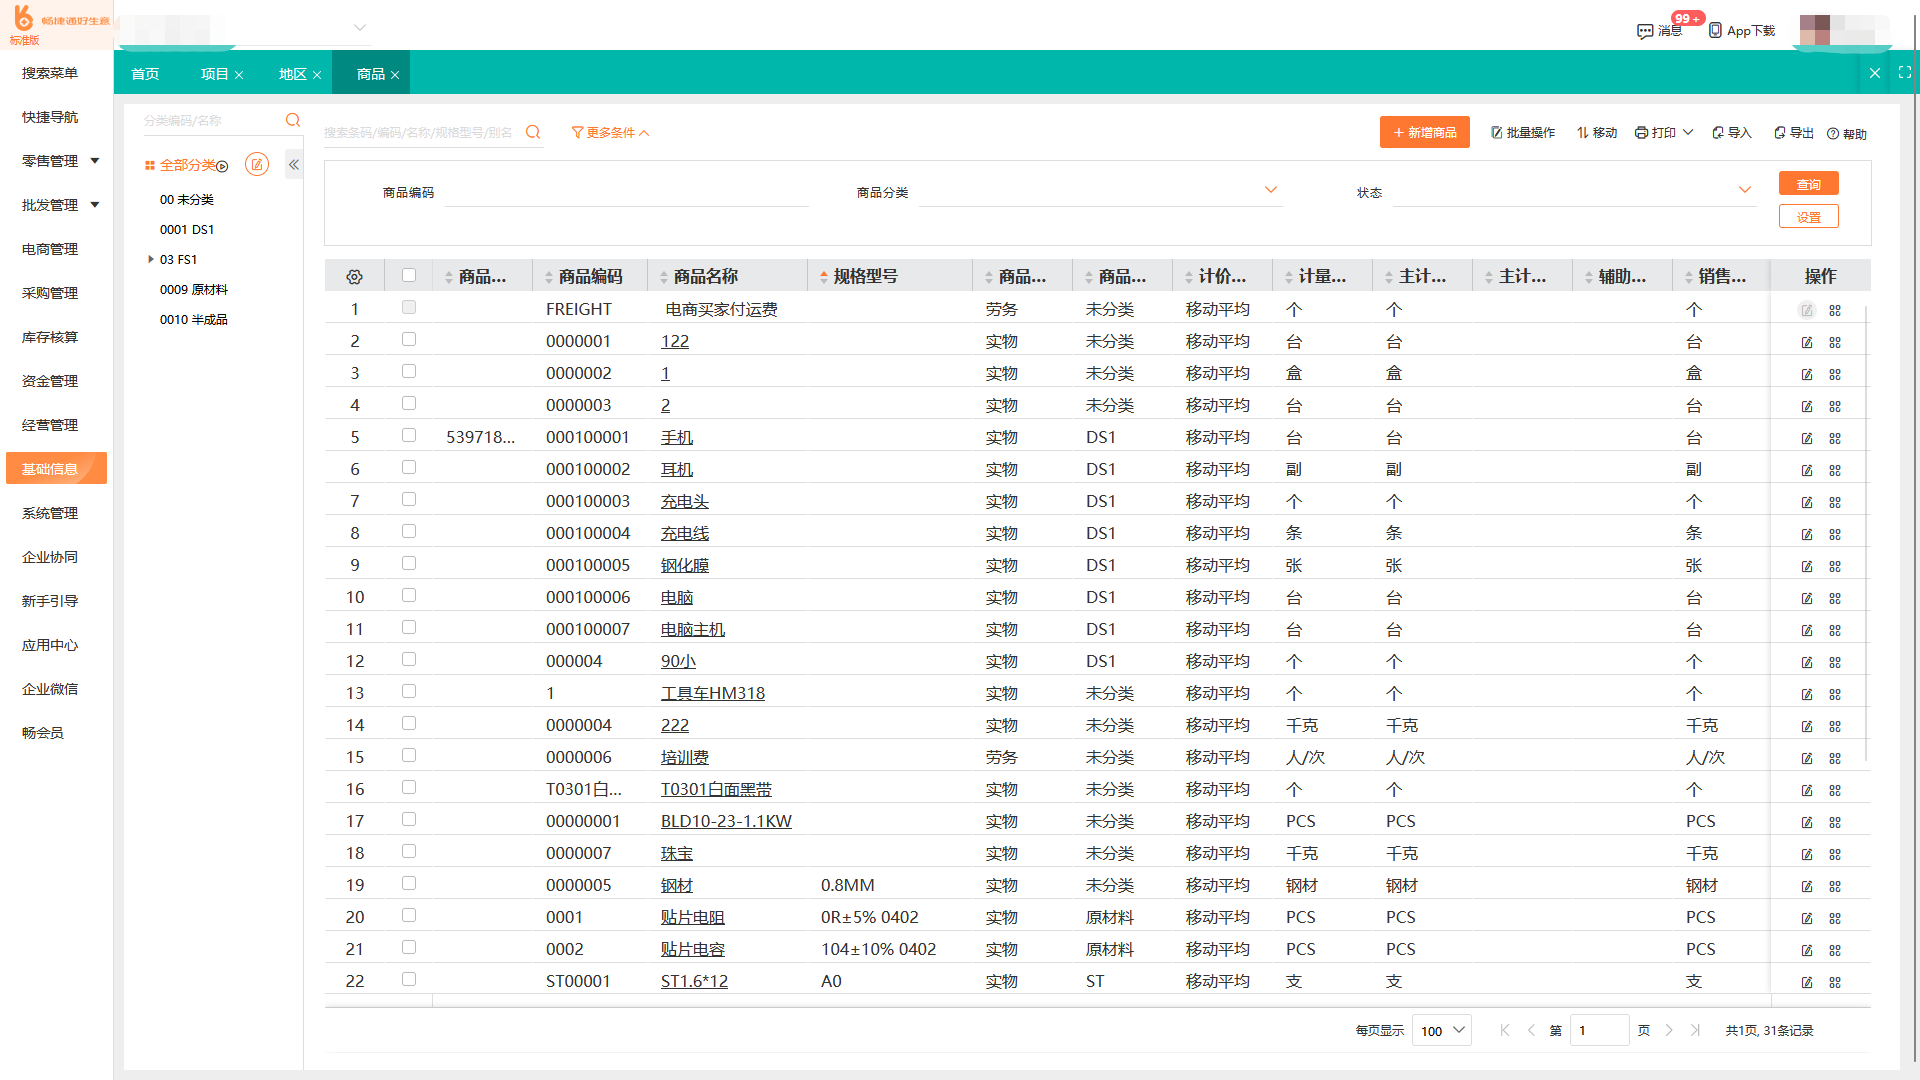
Task: Expand 更多条件 filter dropdown
Action: pos(611,132)
